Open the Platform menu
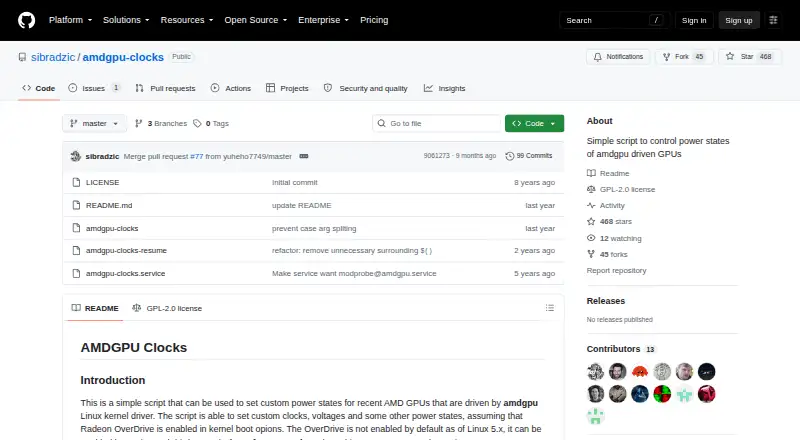The width and height of the screenshot is (800, 440). (70, 20)
